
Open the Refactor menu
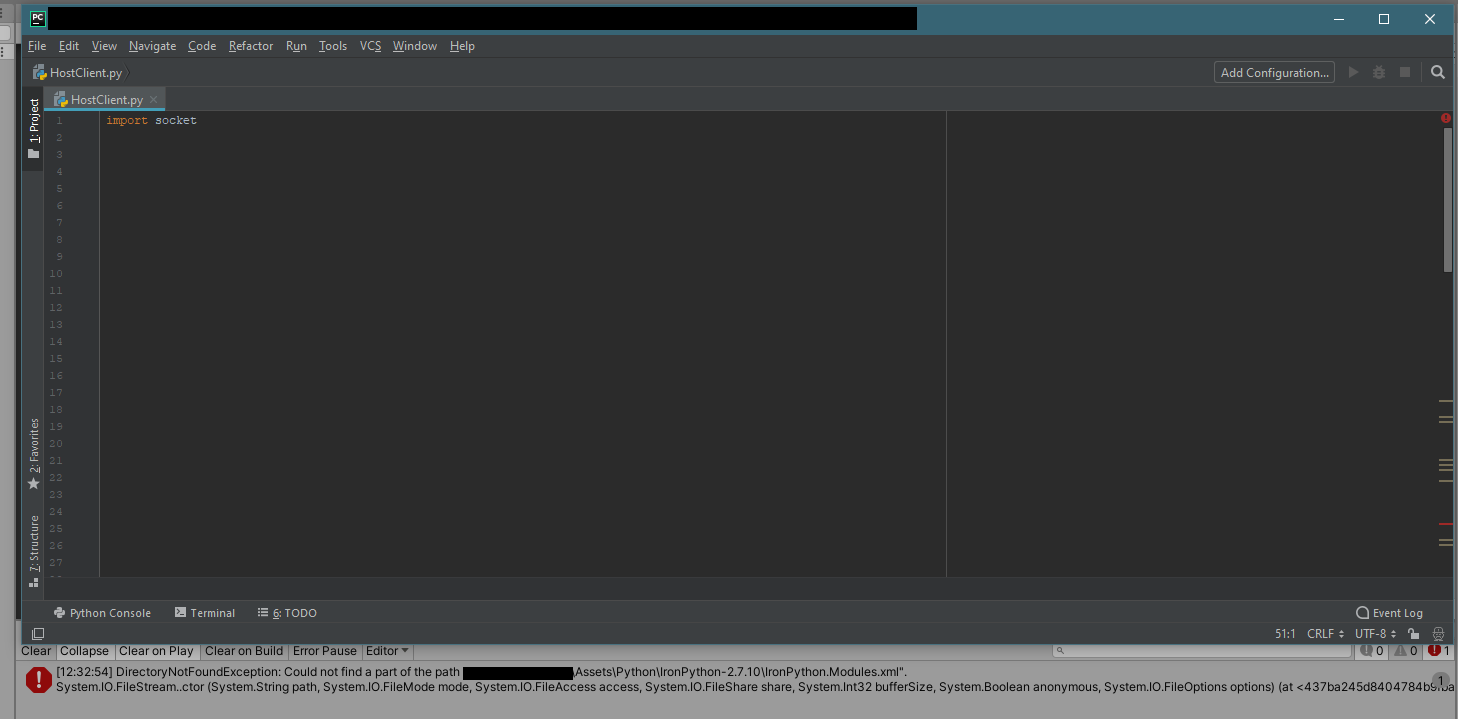pyautogui.click(x=250, y=46)
